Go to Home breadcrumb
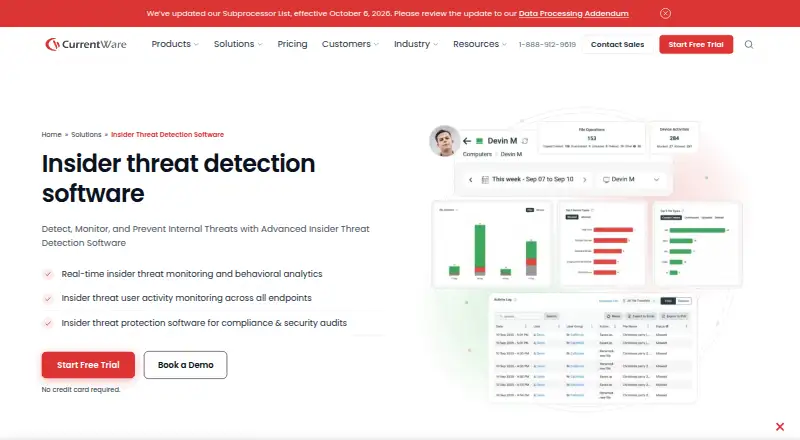 click(52, 134)
